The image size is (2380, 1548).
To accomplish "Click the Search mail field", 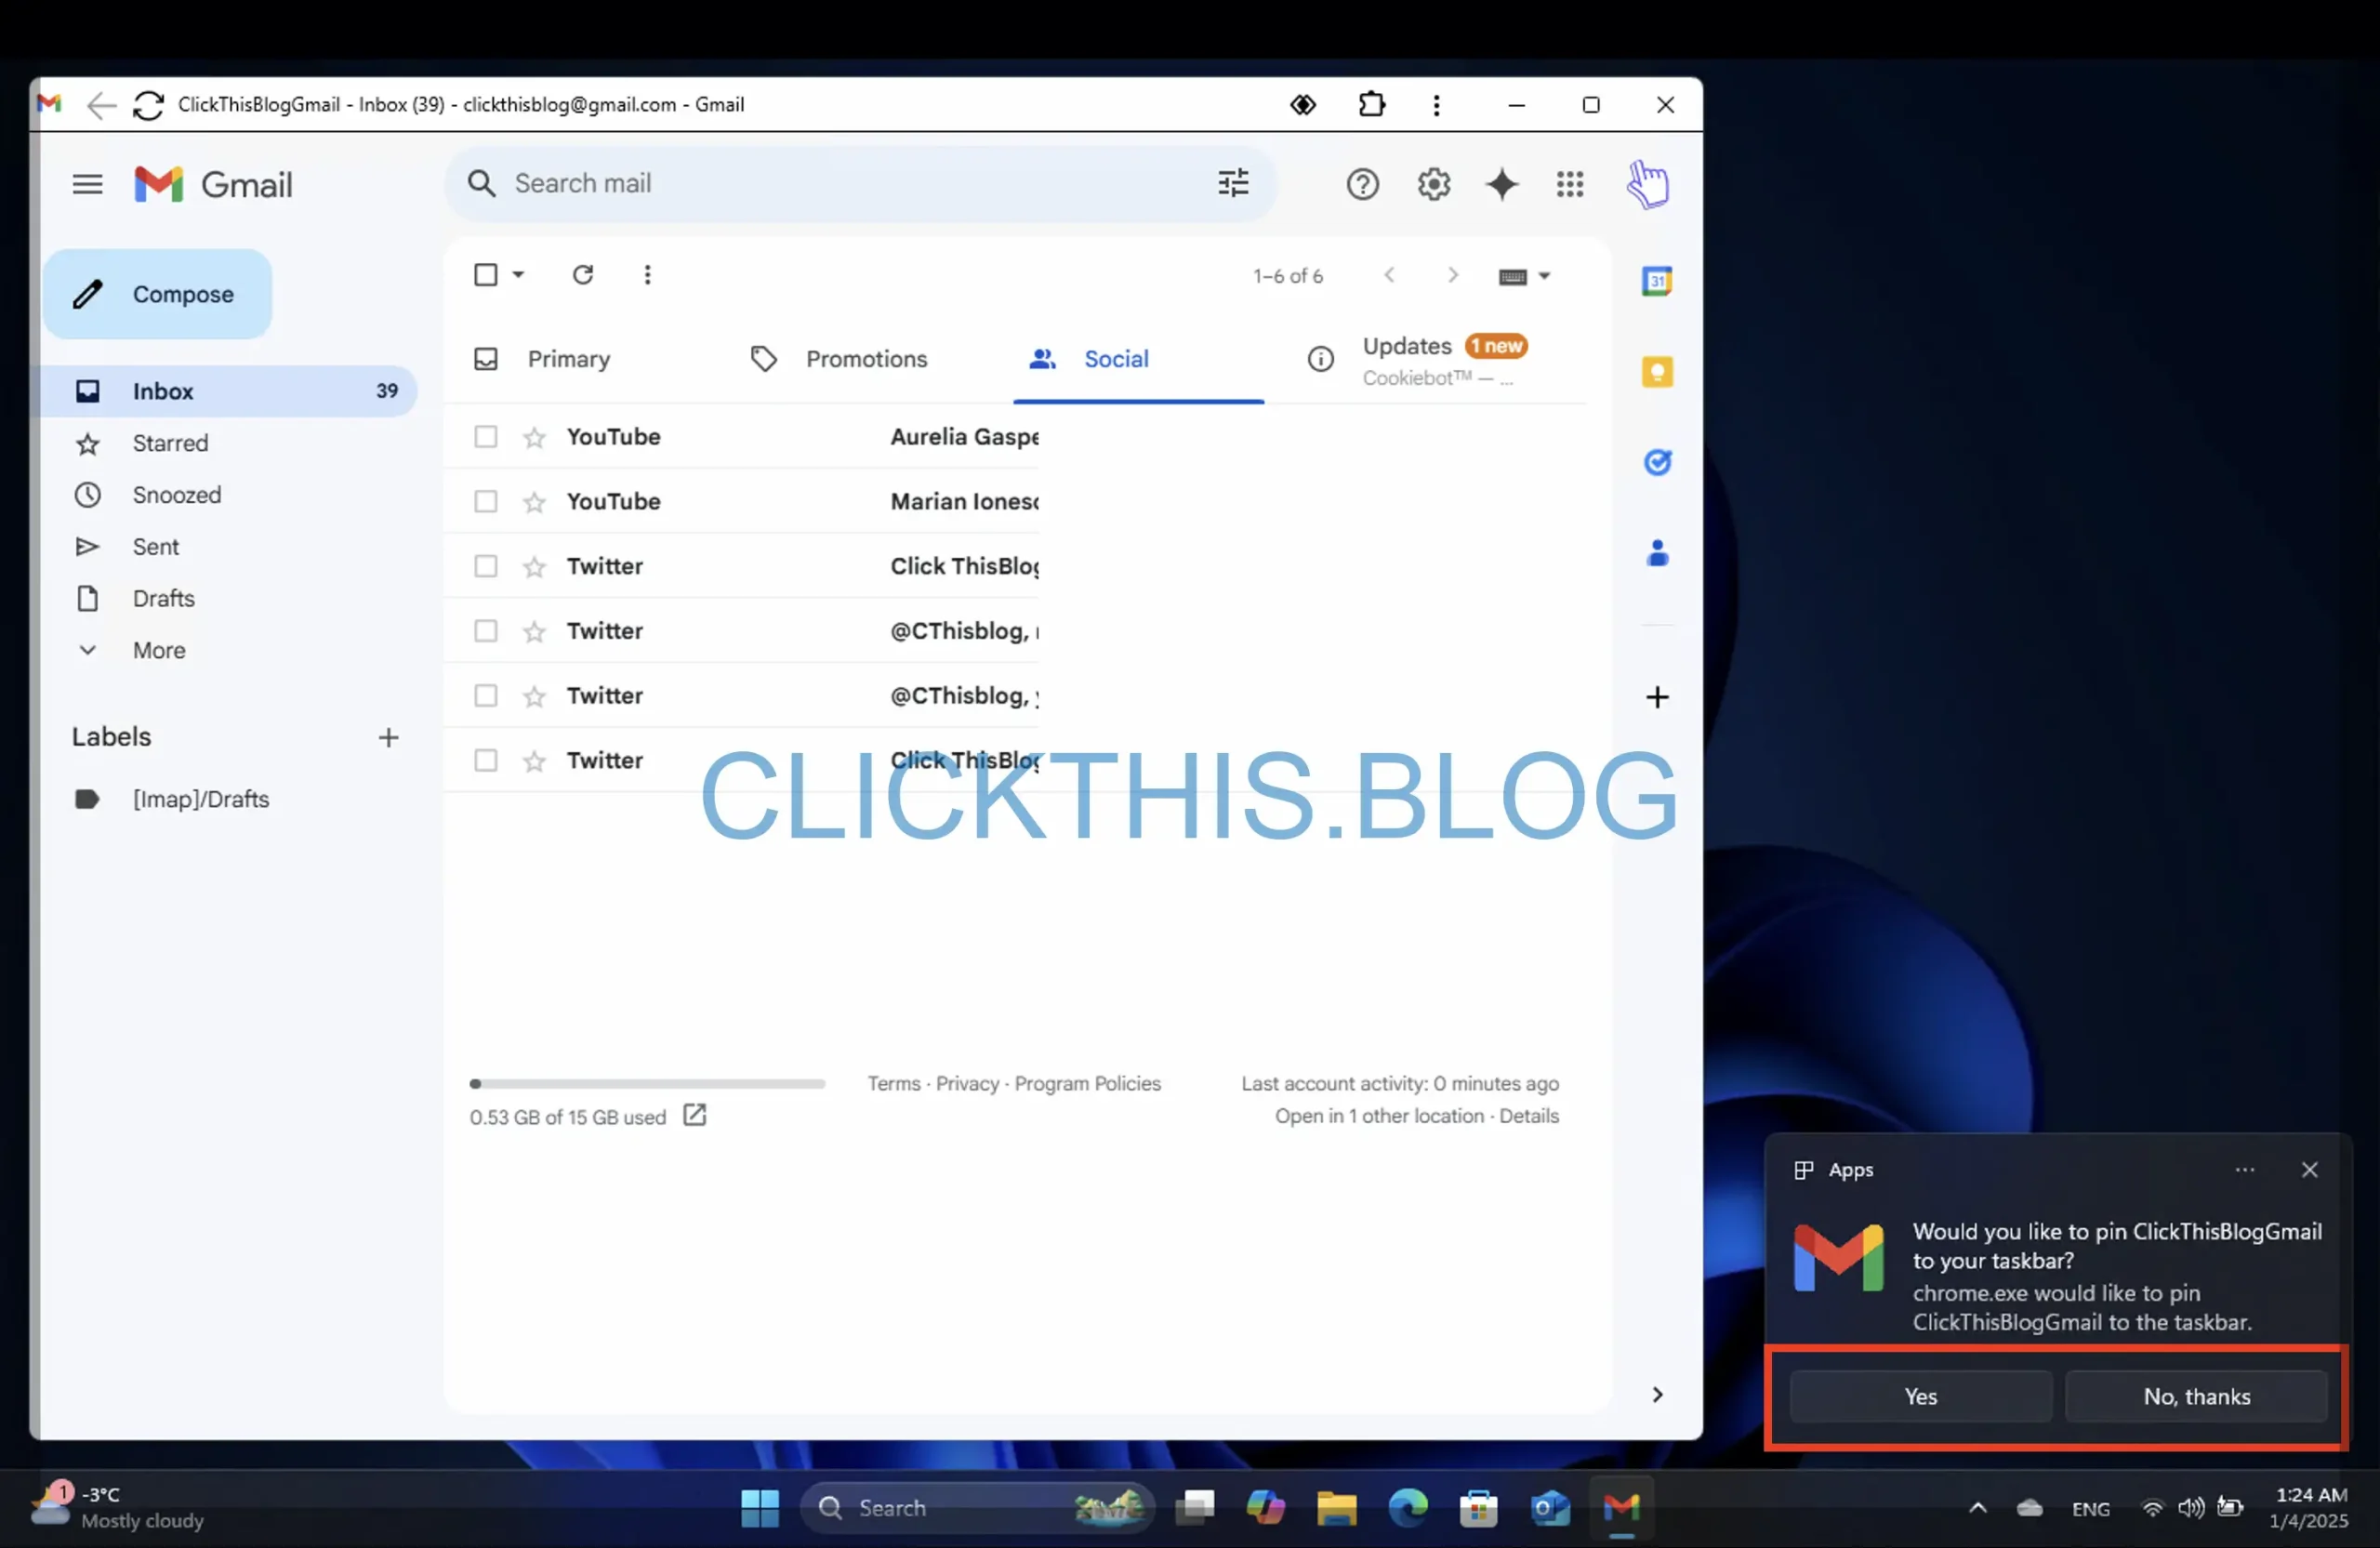I will pyautogui.click(x=860, y=183).
